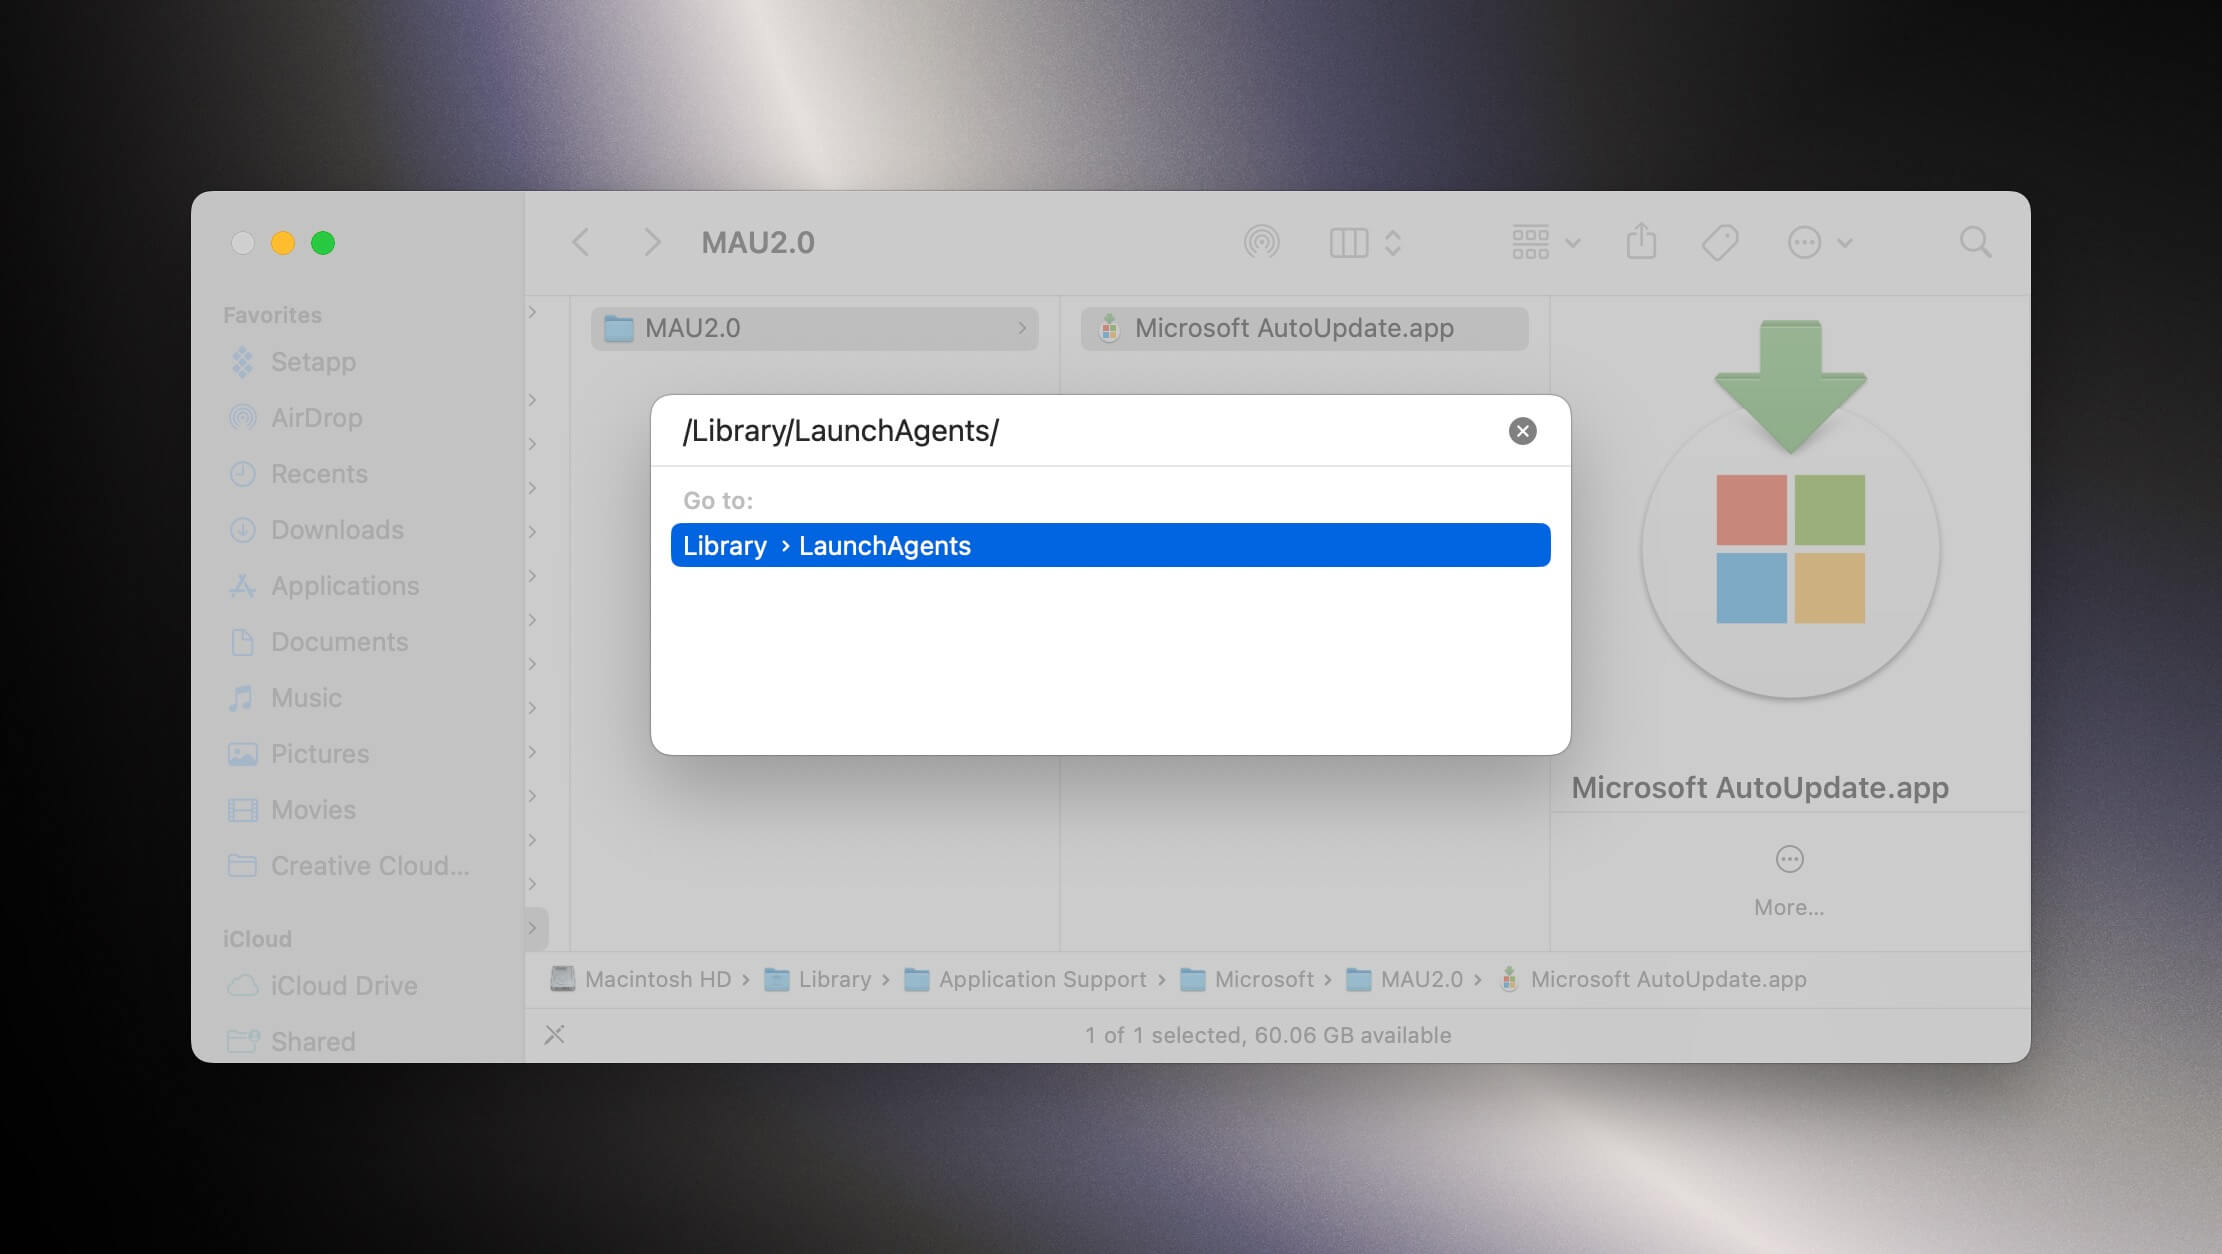This screenshot has width=2222, height=1254.
Task: Expand the chevron next to the MAU2.0 folder
Action: [1021, 328]
